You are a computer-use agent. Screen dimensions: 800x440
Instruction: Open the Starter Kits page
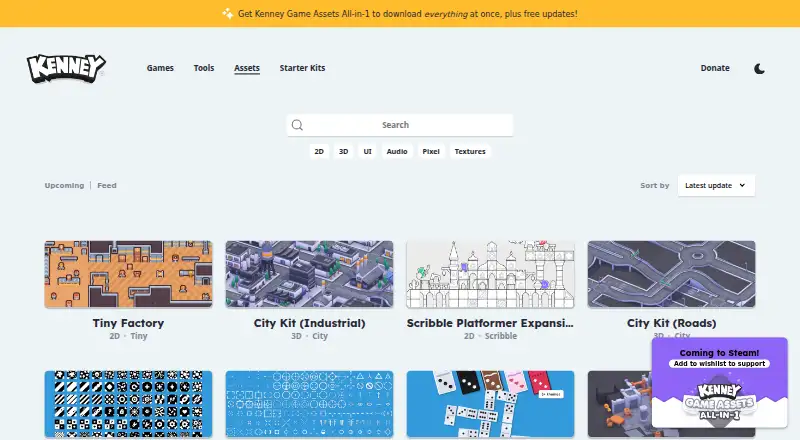[302, 68]
